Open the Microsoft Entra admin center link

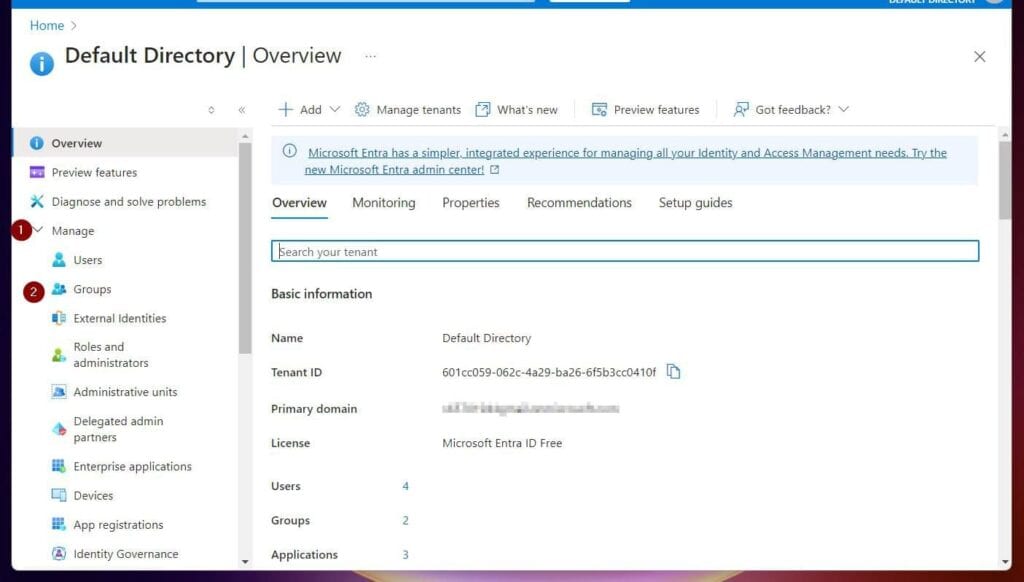(626, 161)
